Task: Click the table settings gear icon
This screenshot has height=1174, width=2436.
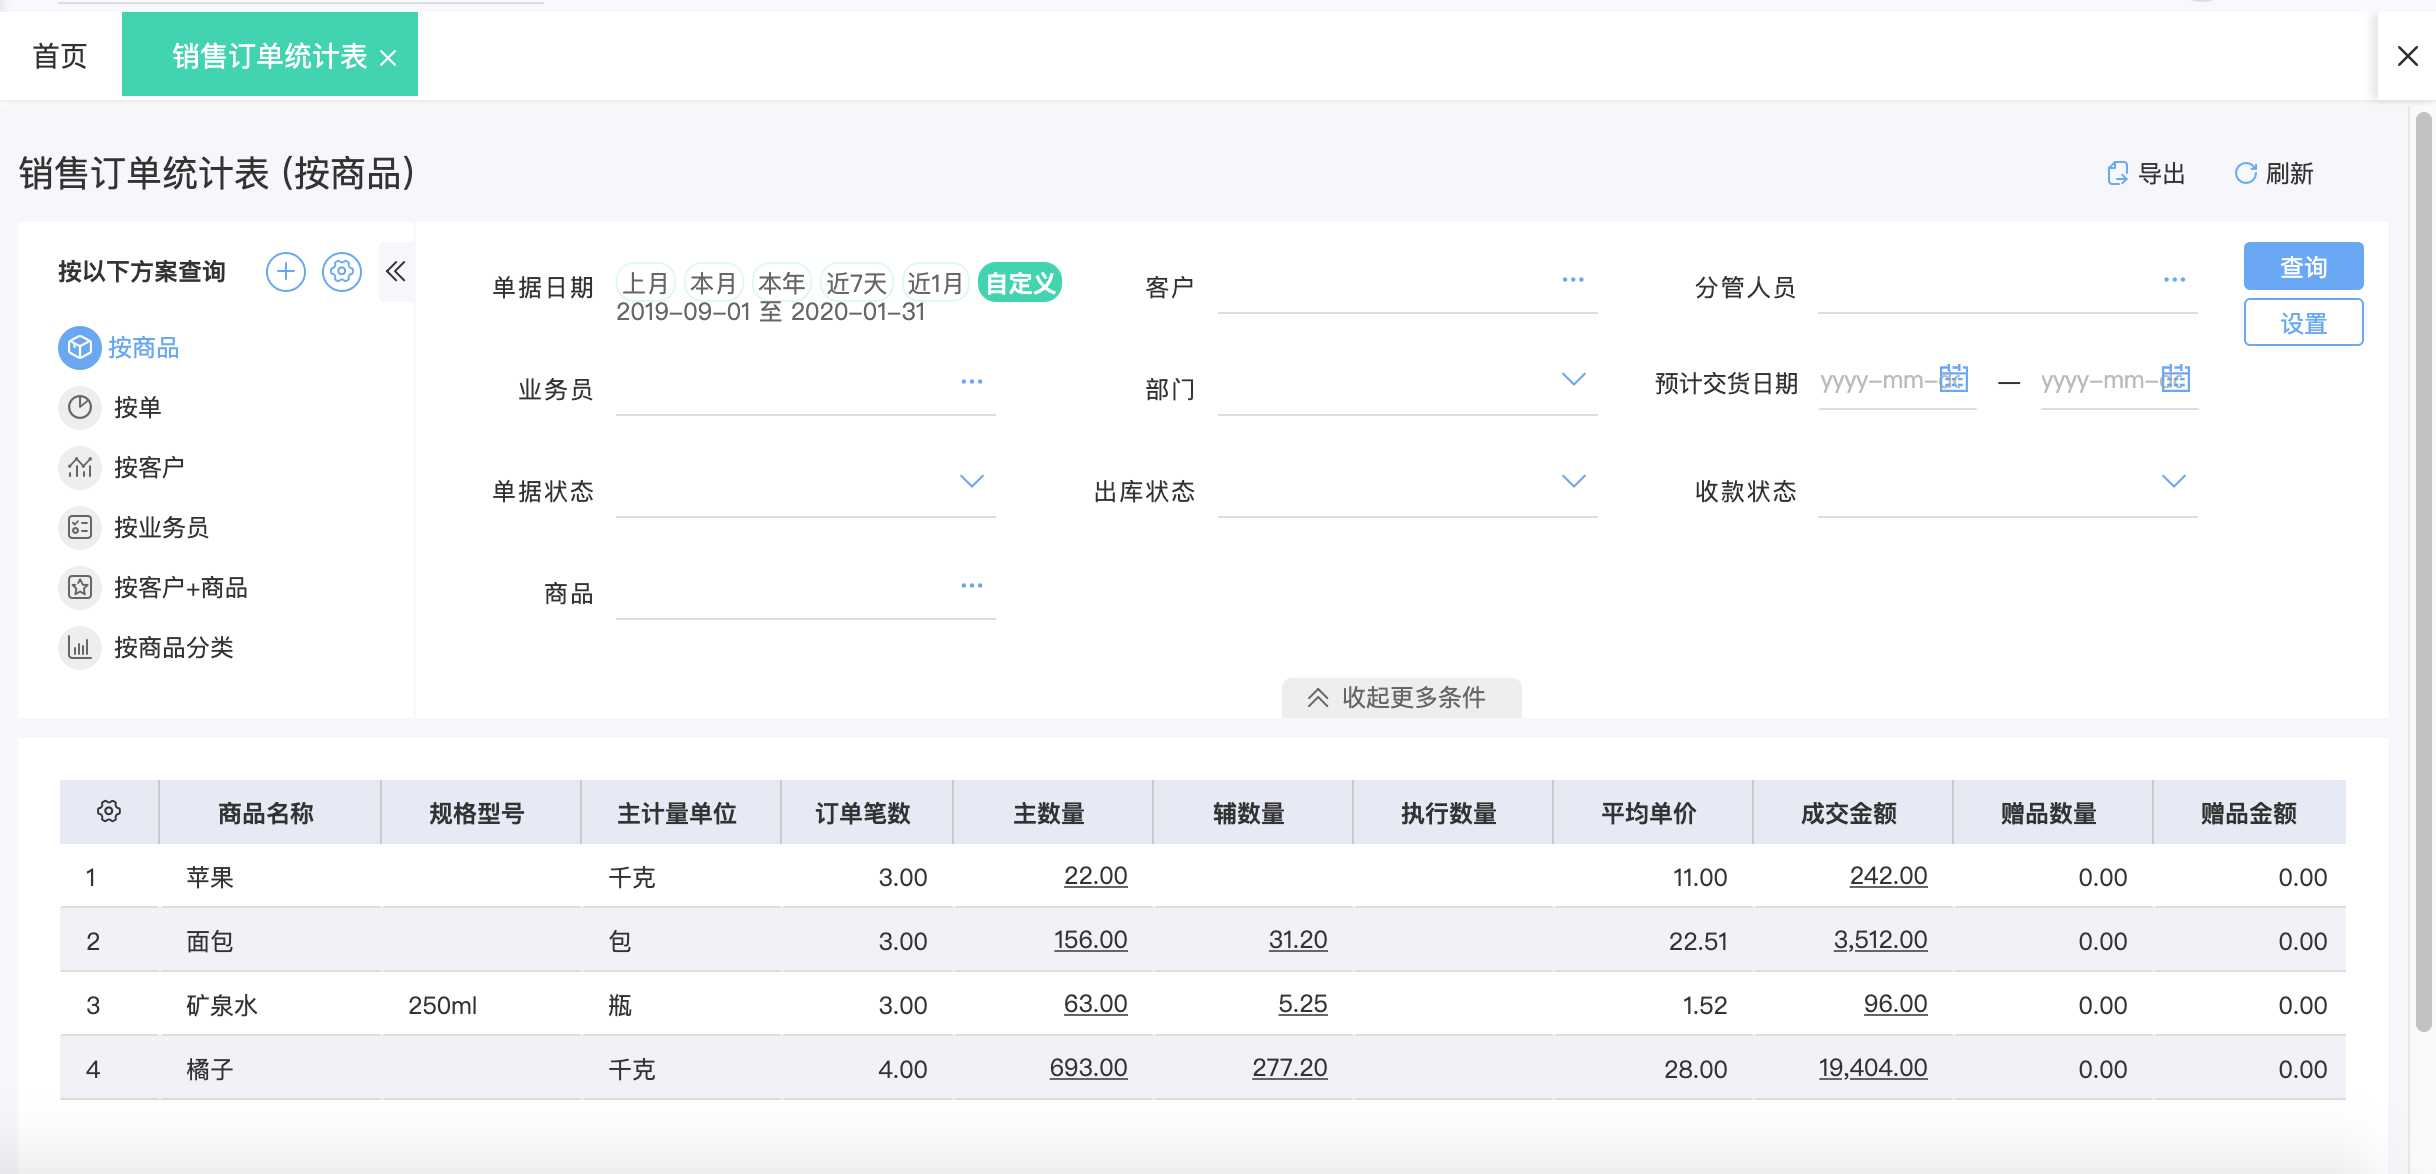Action: [109, 811]
